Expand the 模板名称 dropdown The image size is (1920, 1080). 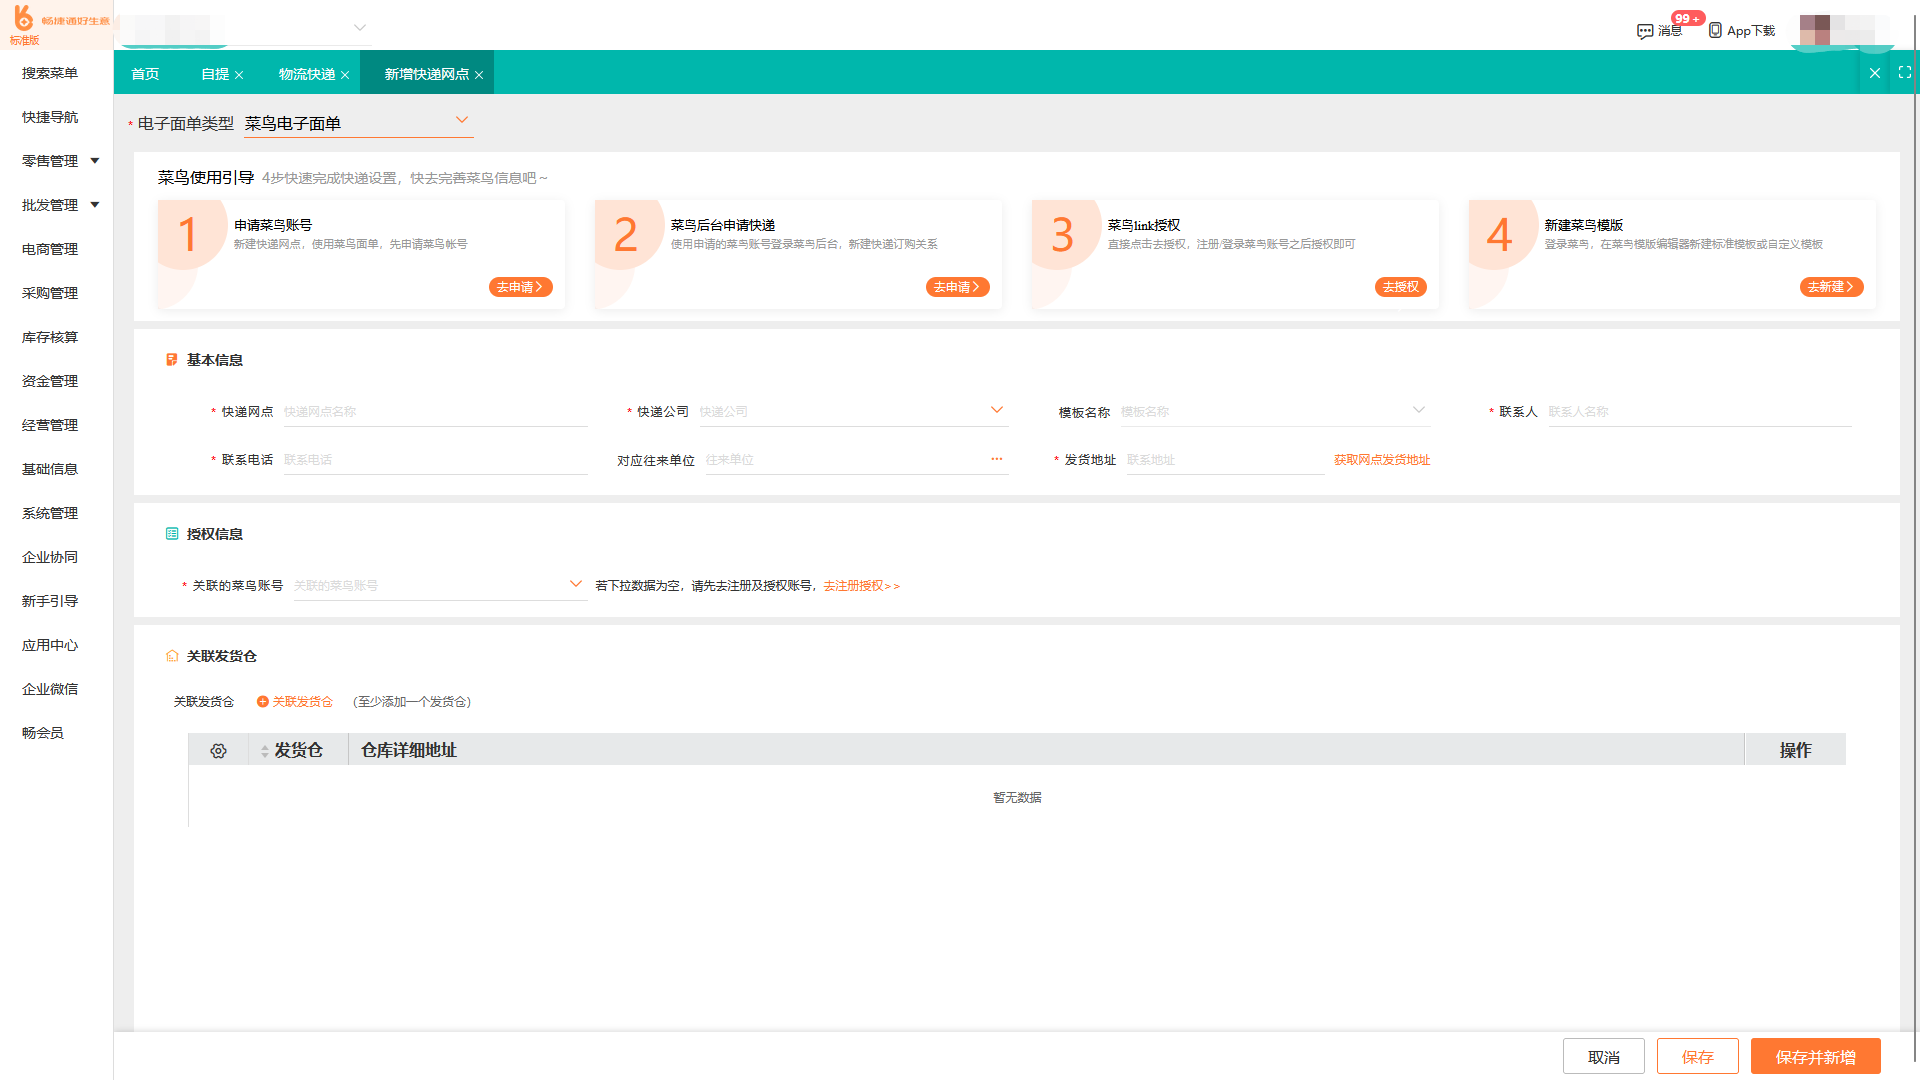1422,411
